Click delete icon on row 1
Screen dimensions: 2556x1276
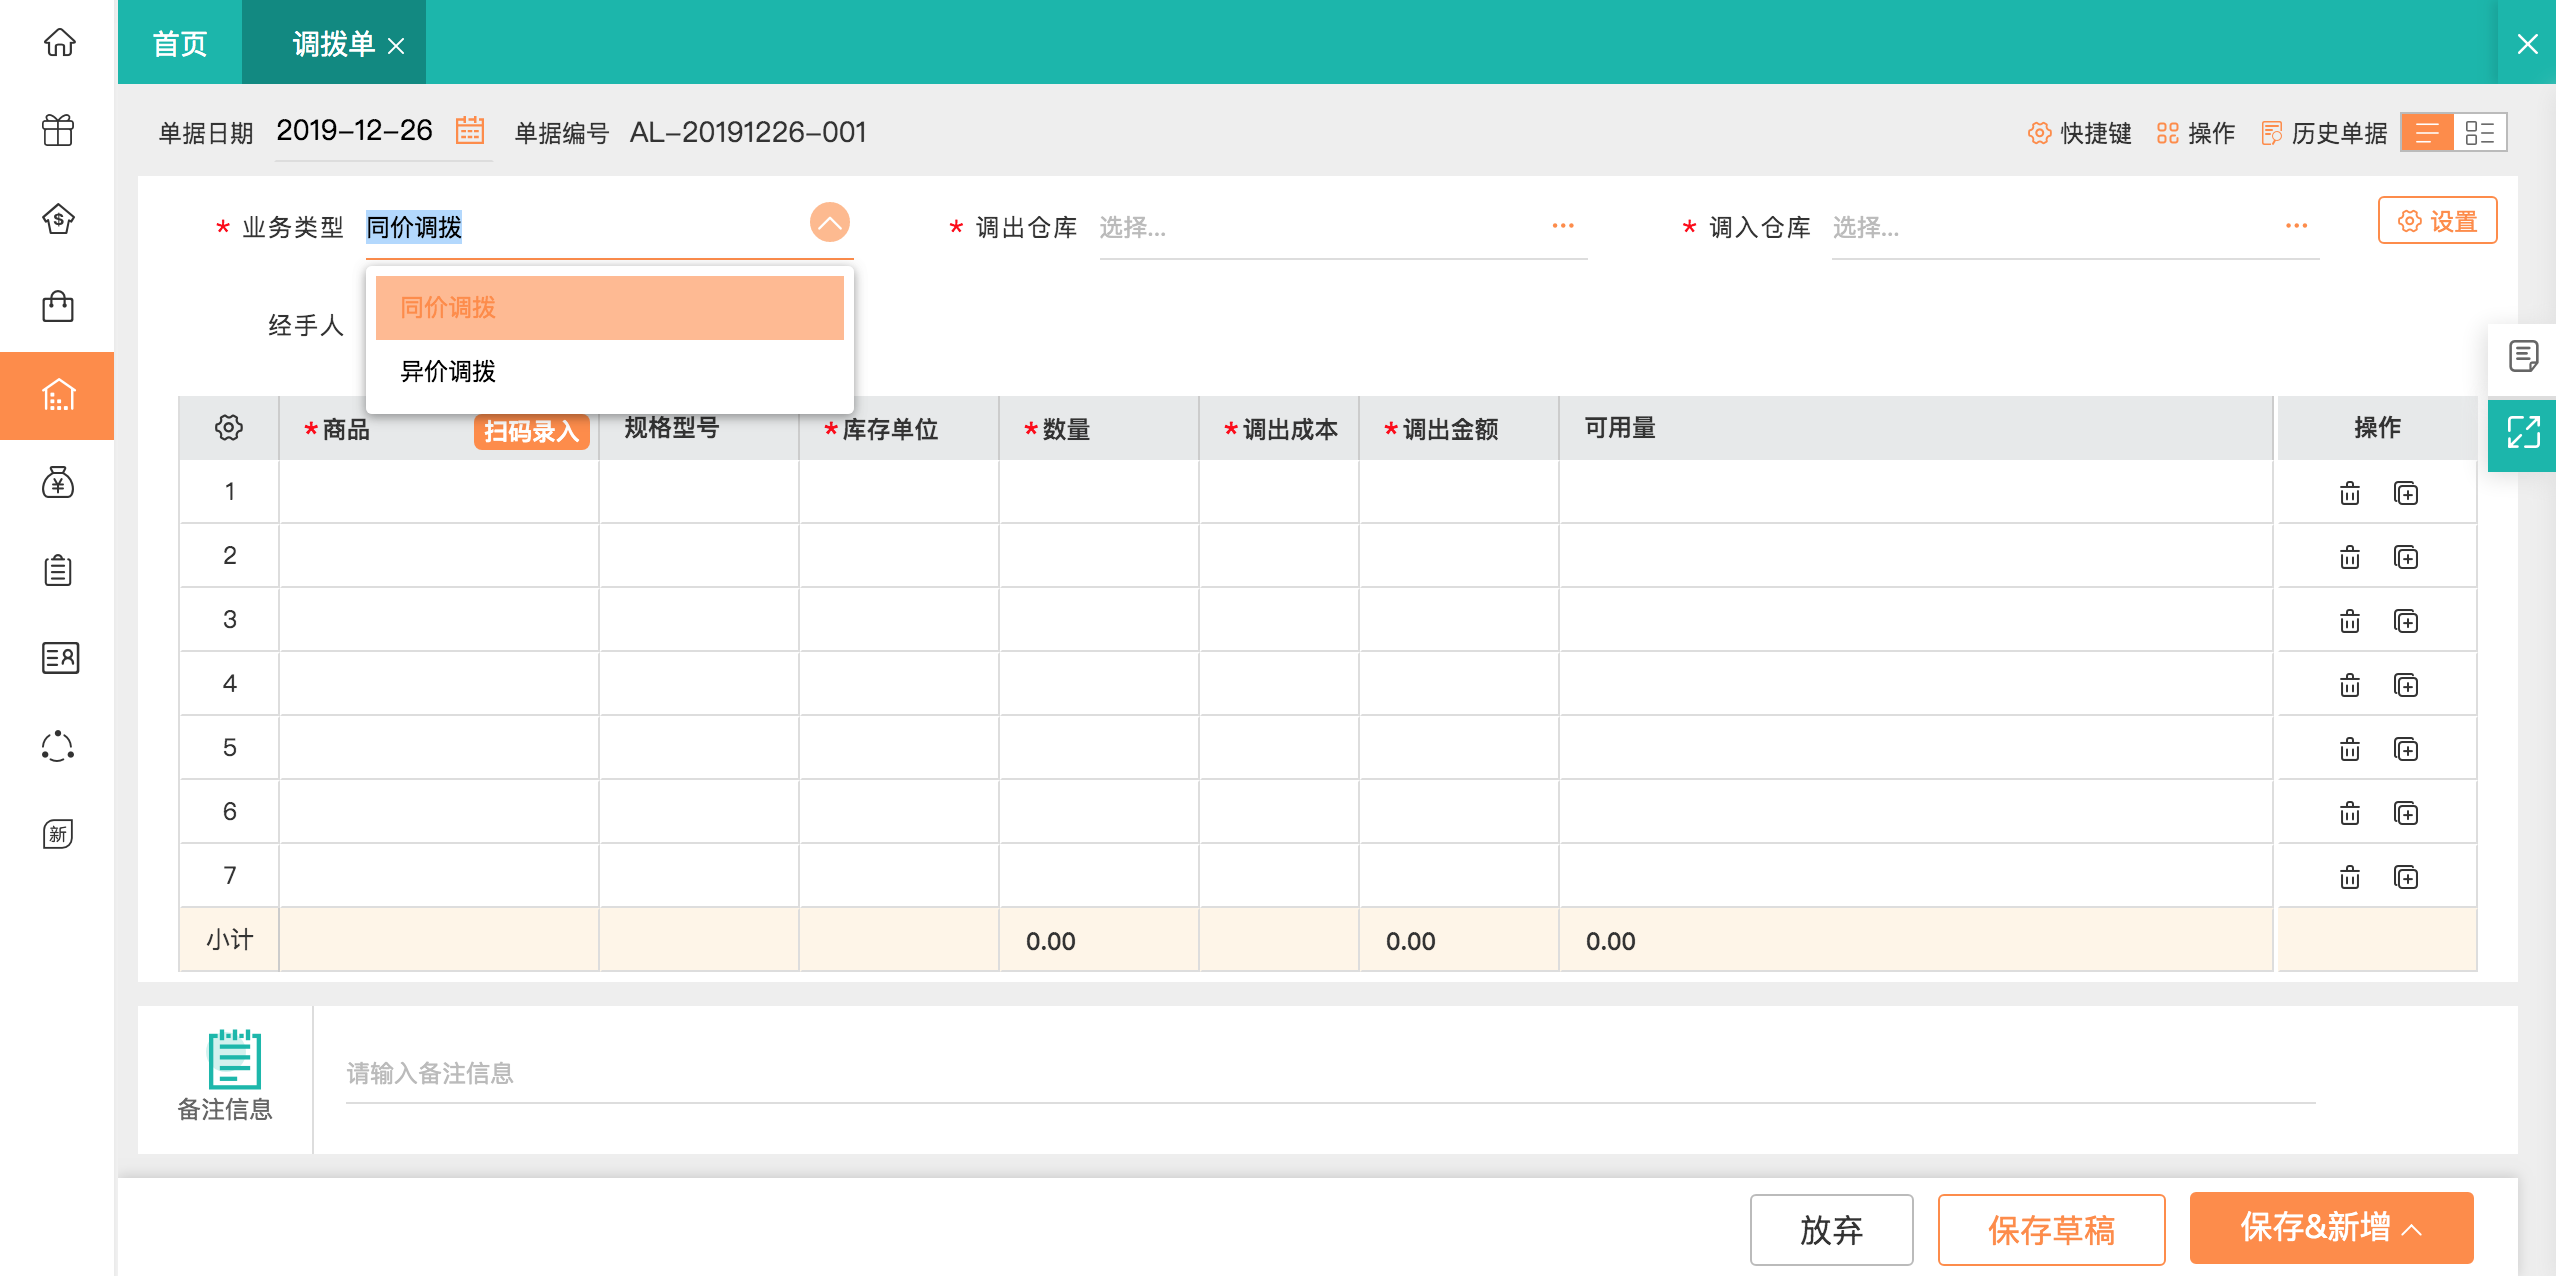2349,491
